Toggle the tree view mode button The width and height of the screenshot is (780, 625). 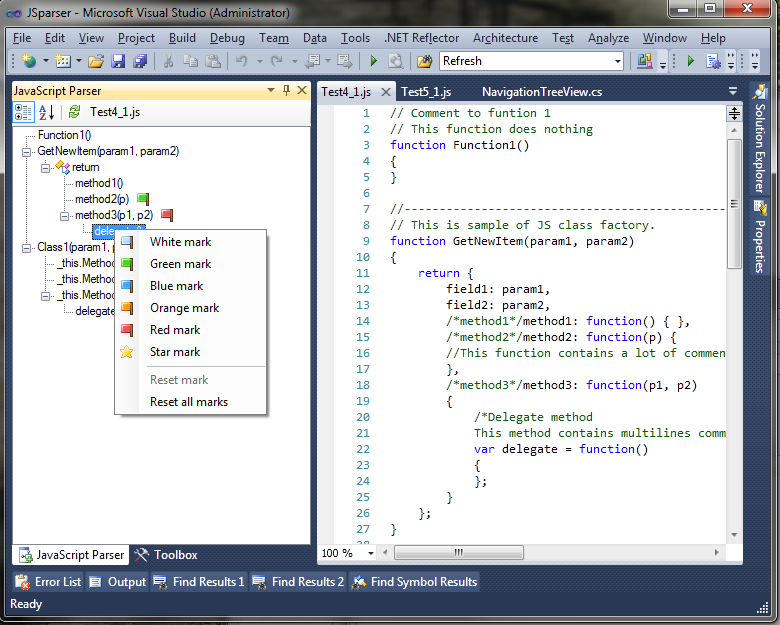23,112
